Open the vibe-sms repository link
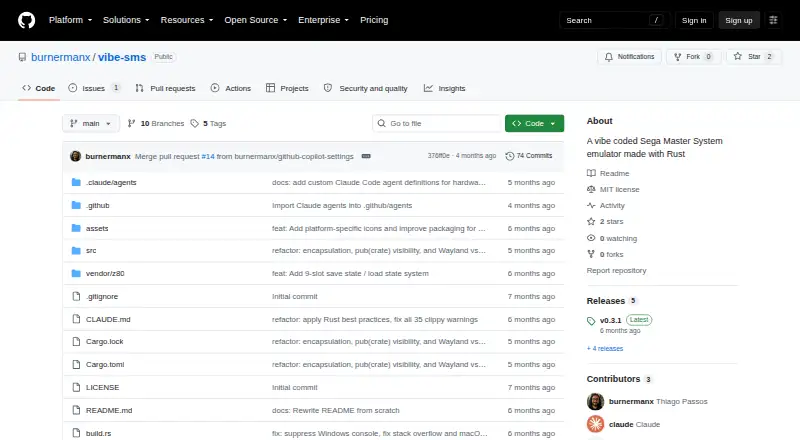 122,57
